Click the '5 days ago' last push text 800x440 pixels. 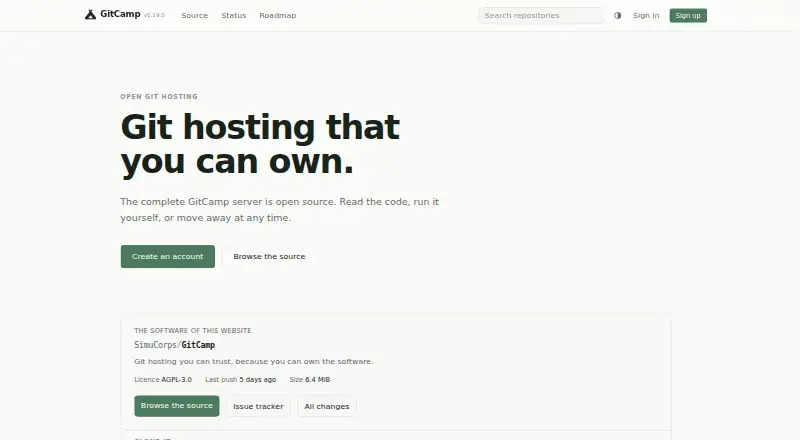(x=258, y=380)
